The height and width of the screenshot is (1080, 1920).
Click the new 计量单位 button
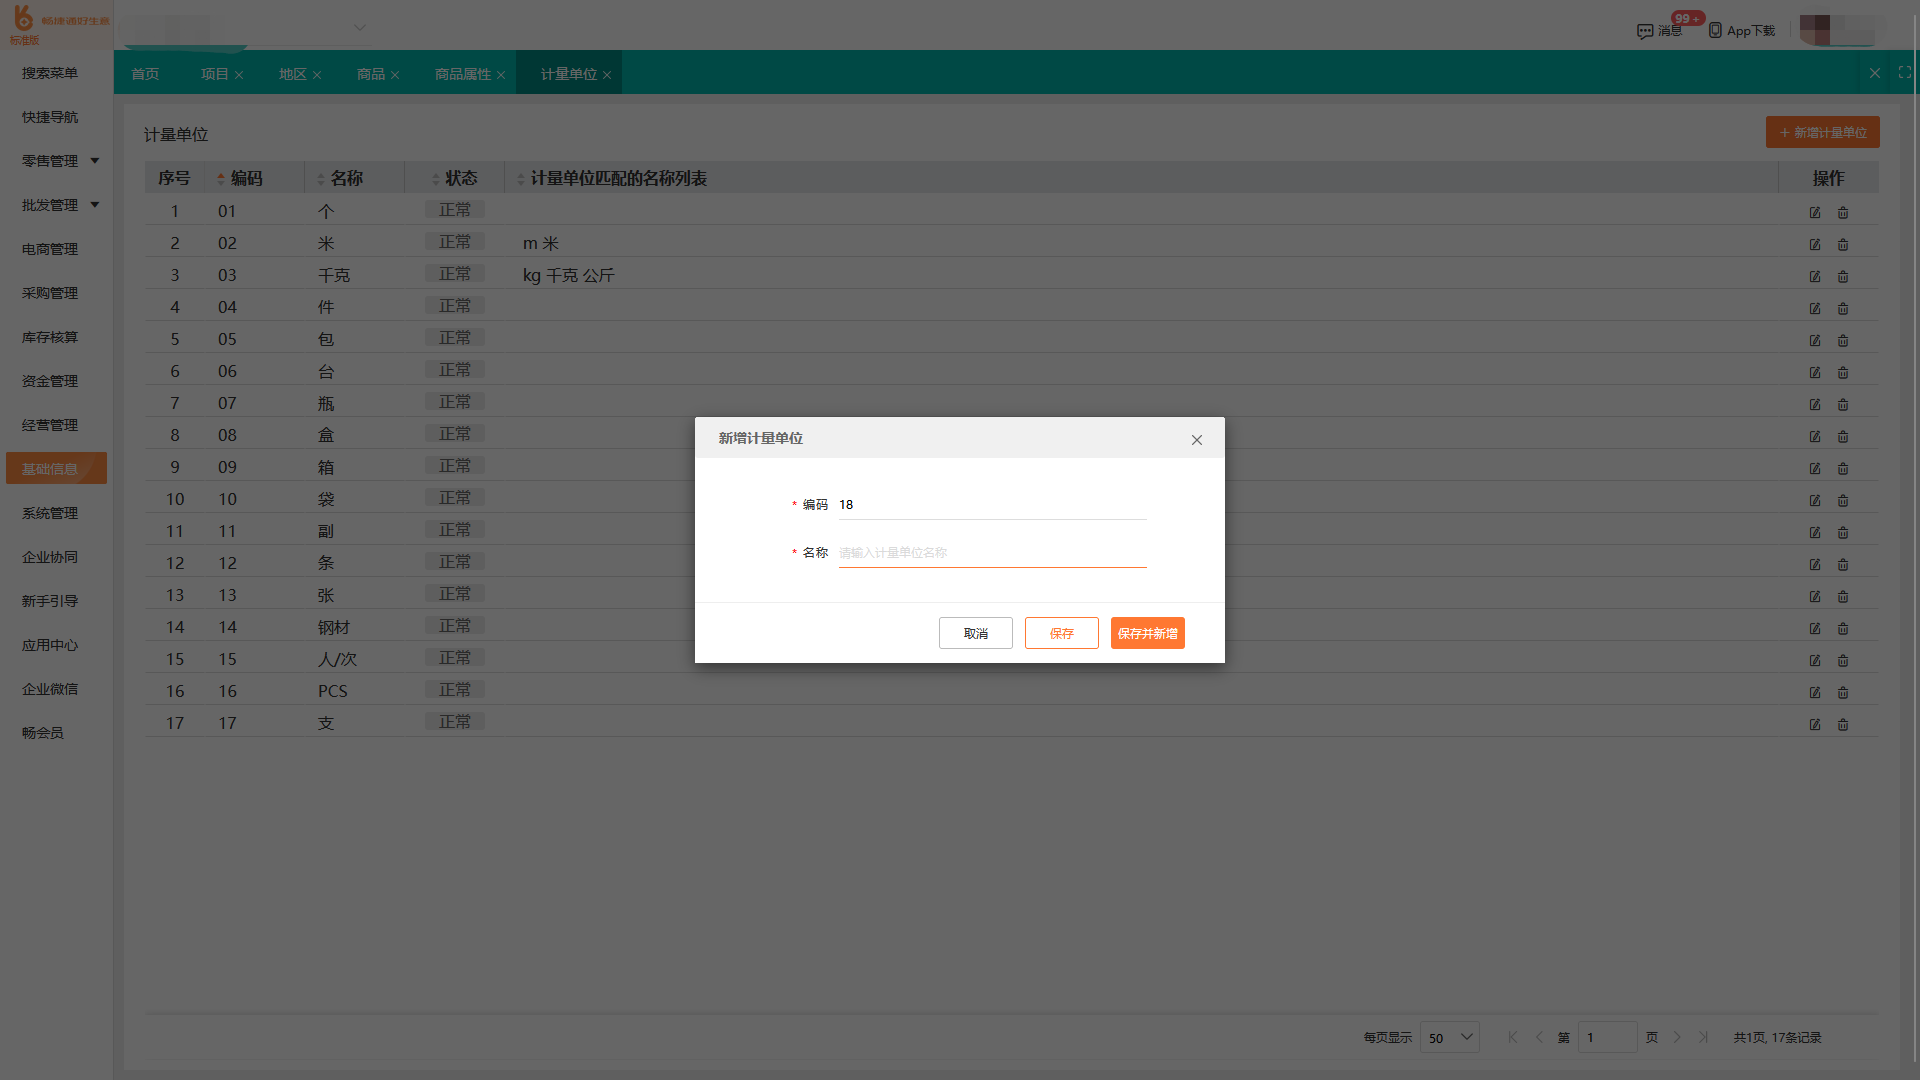pyautogui.click(x=1822, y=132)
